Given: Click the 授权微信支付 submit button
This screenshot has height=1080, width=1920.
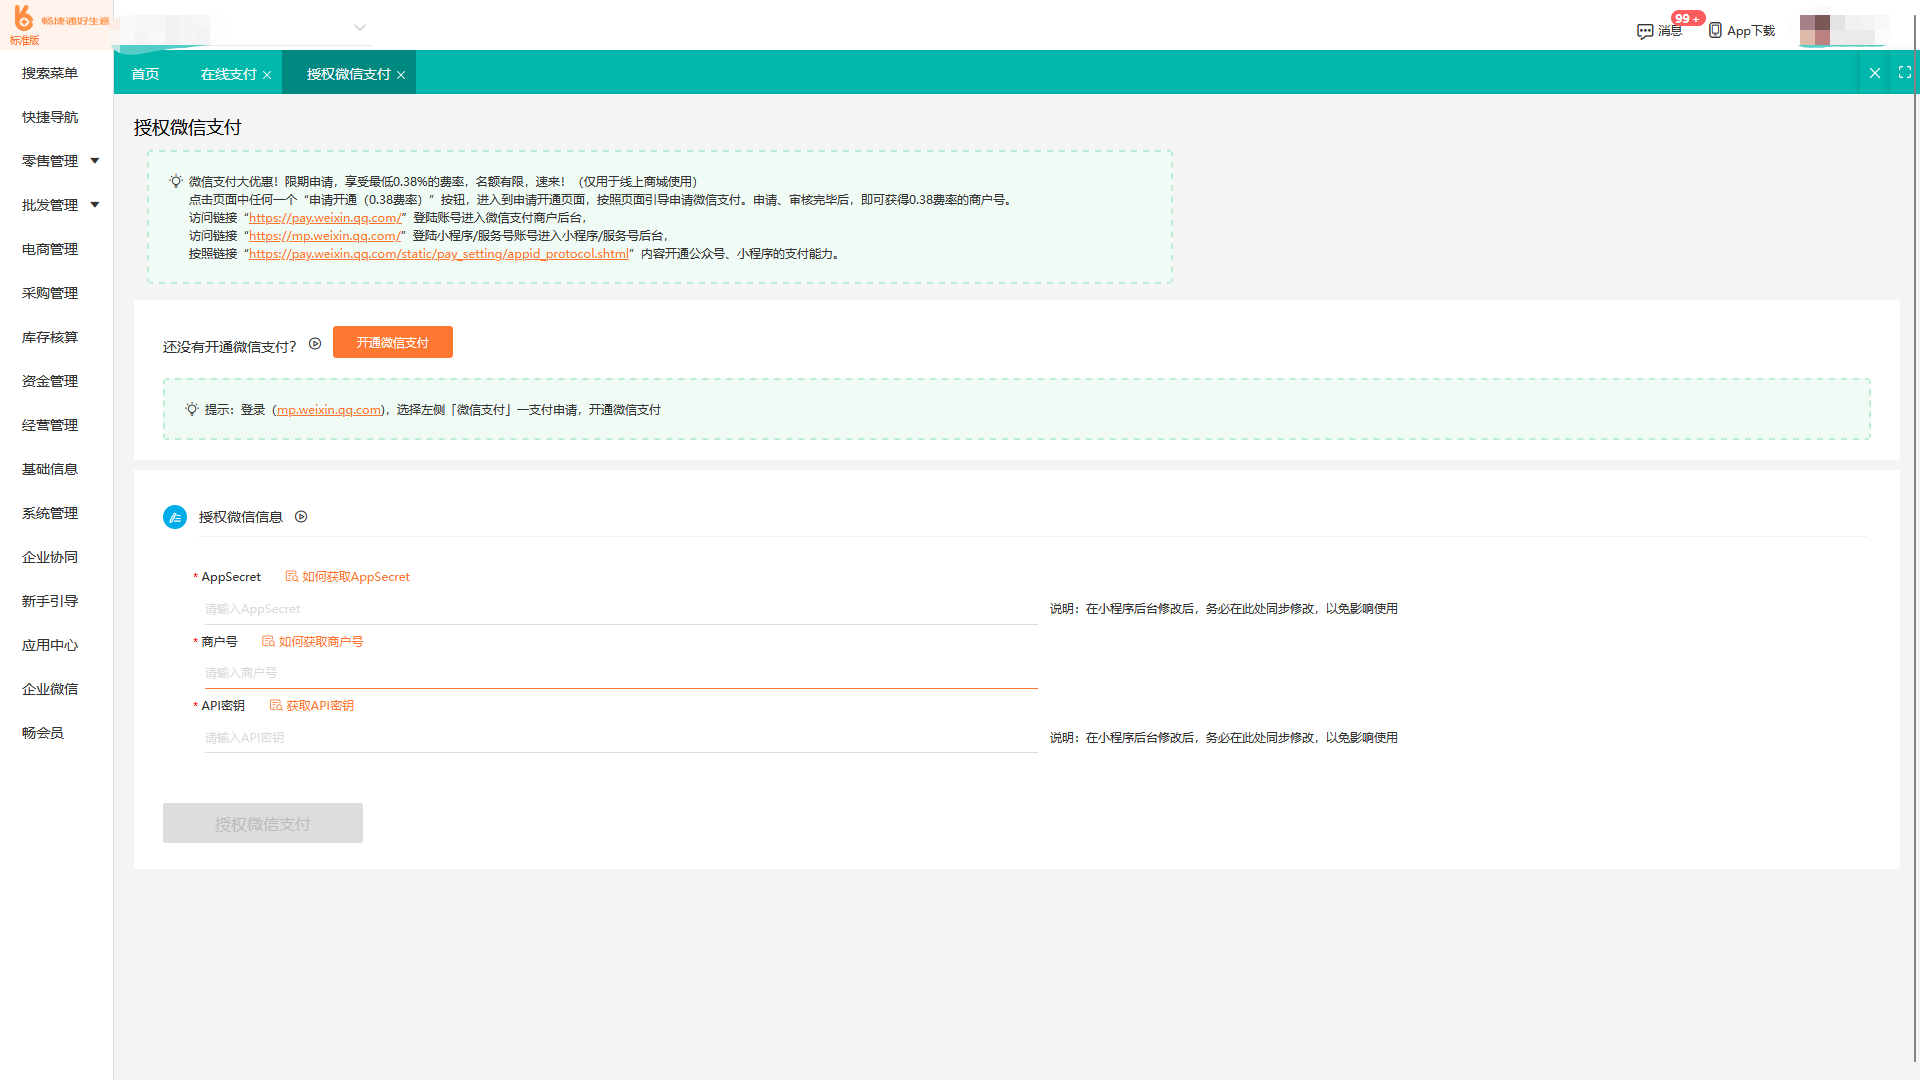Looking at the screenshot, I should click(x=262, y=822).
